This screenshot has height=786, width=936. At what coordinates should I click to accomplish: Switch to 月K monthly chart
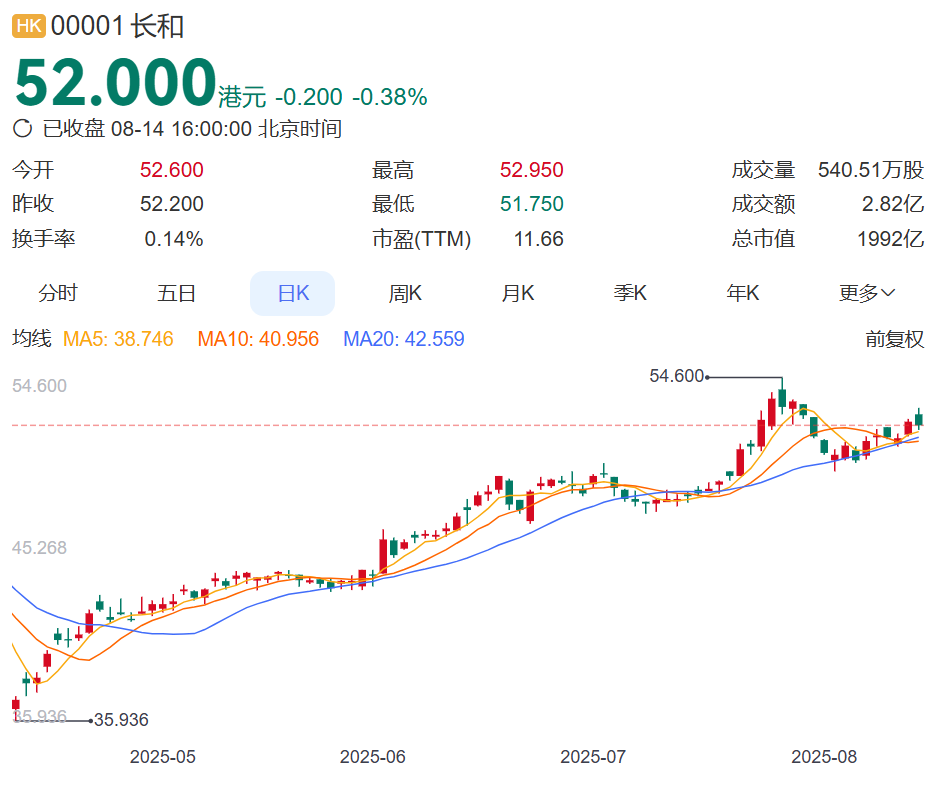click(x=517, y=293)
